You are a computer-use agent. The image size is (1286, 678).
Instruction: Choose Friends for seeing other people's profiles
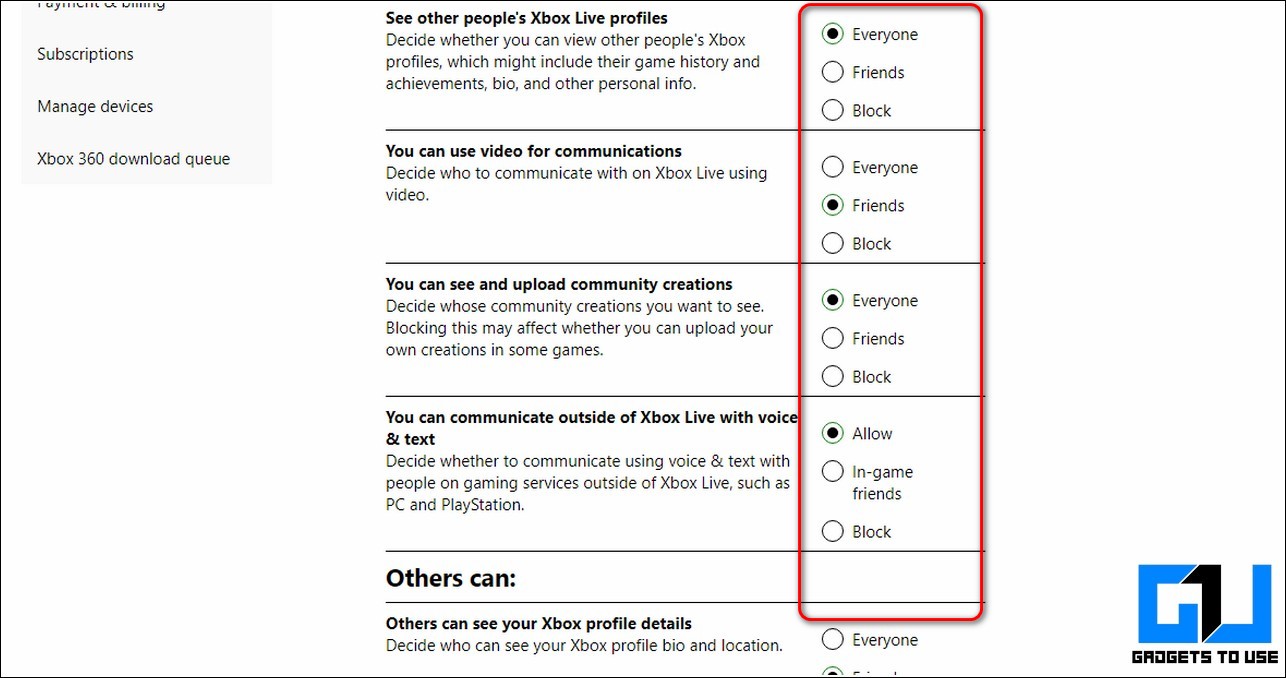832,72
